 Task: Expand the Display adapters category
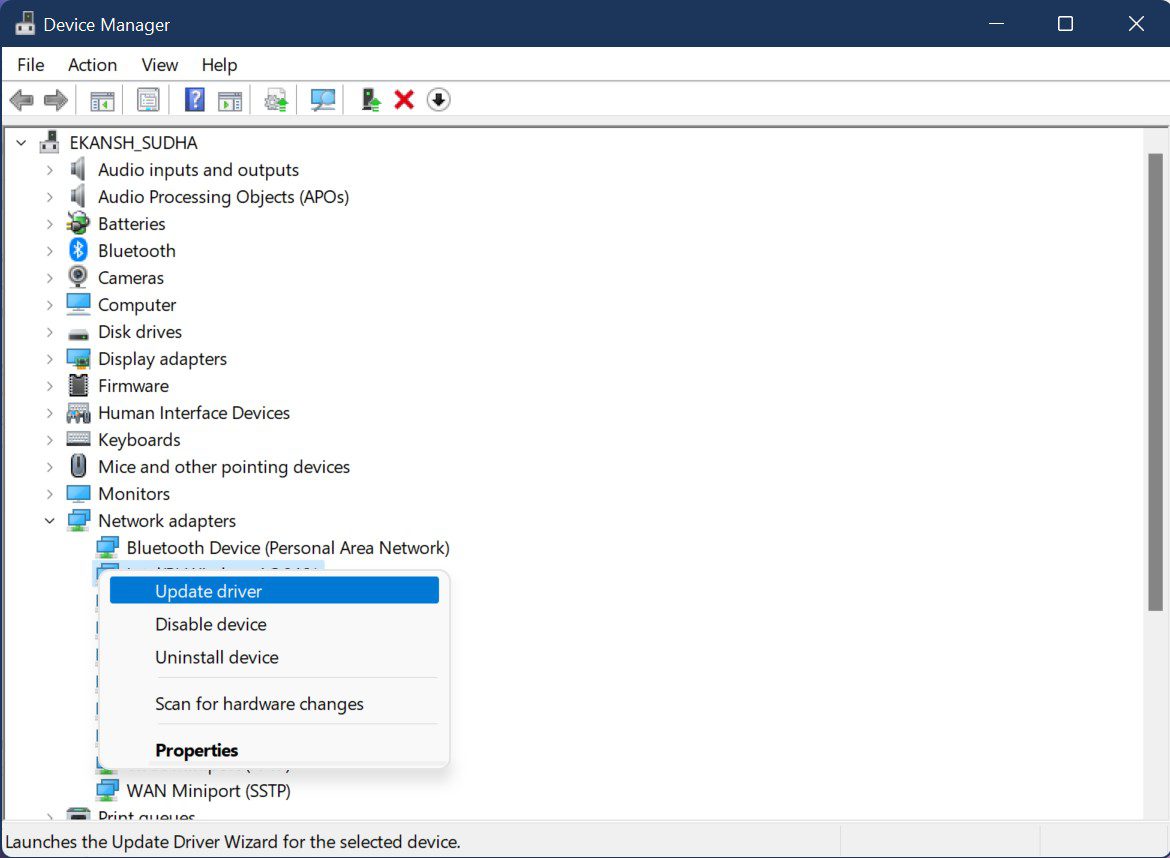[50, 359]
